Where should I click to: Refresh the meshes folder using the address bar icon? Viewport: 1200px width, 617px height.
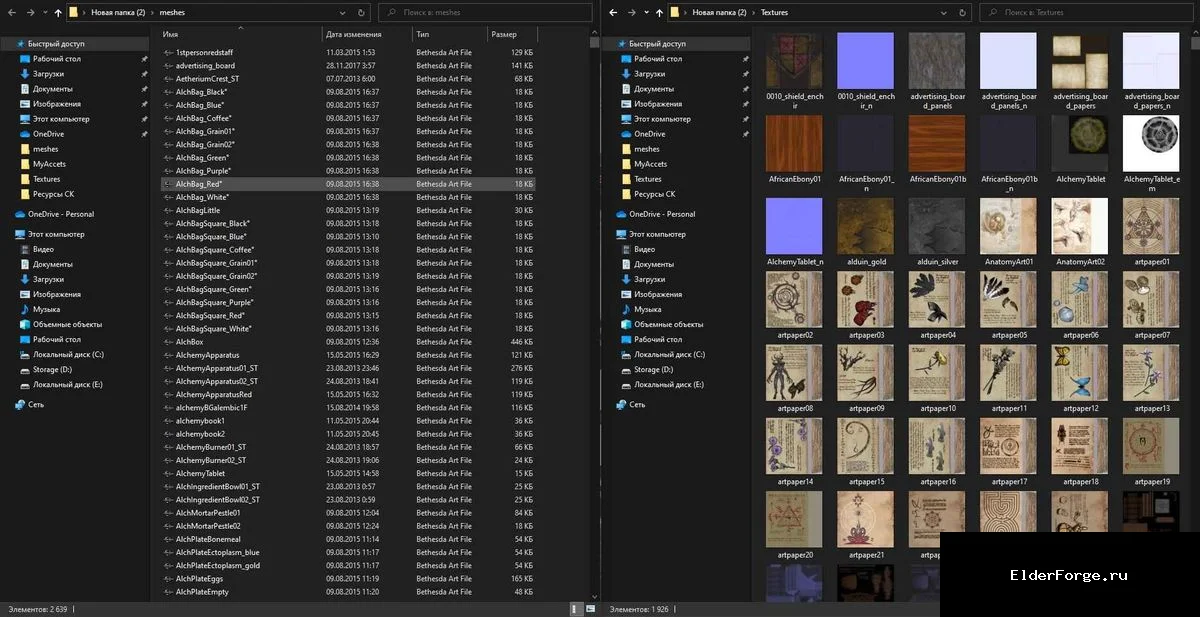tap(359, 13)
